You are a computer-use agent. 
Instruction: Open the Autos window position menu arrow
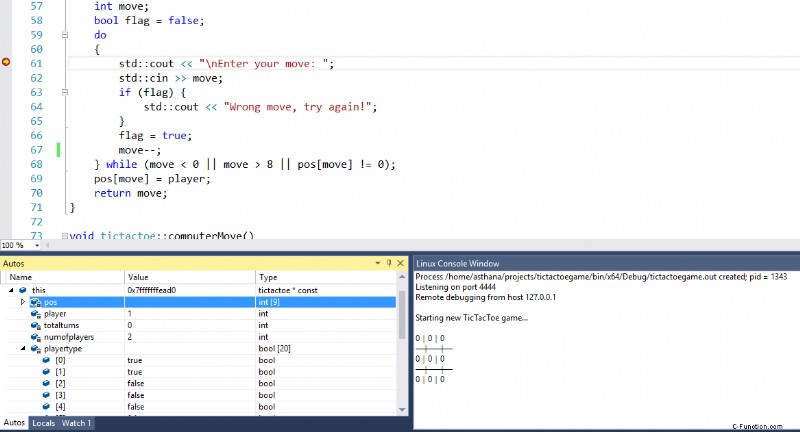click(x=378, y=263)
